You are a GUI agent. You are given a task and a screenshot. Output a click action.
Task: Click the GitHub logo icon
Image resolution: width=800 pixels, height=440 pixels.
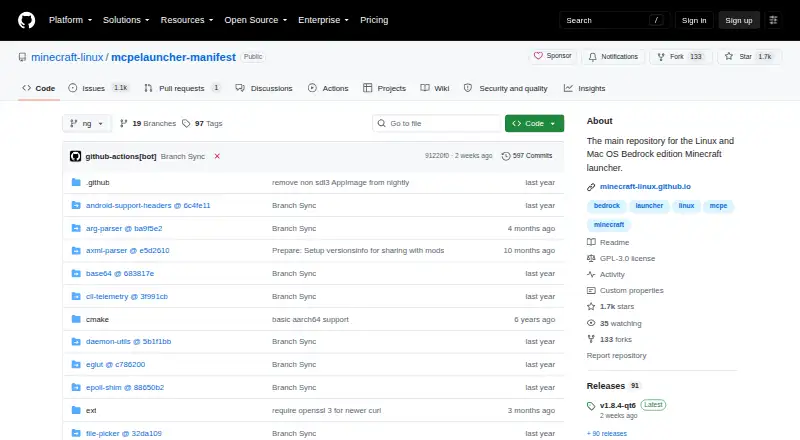(27, 20)
